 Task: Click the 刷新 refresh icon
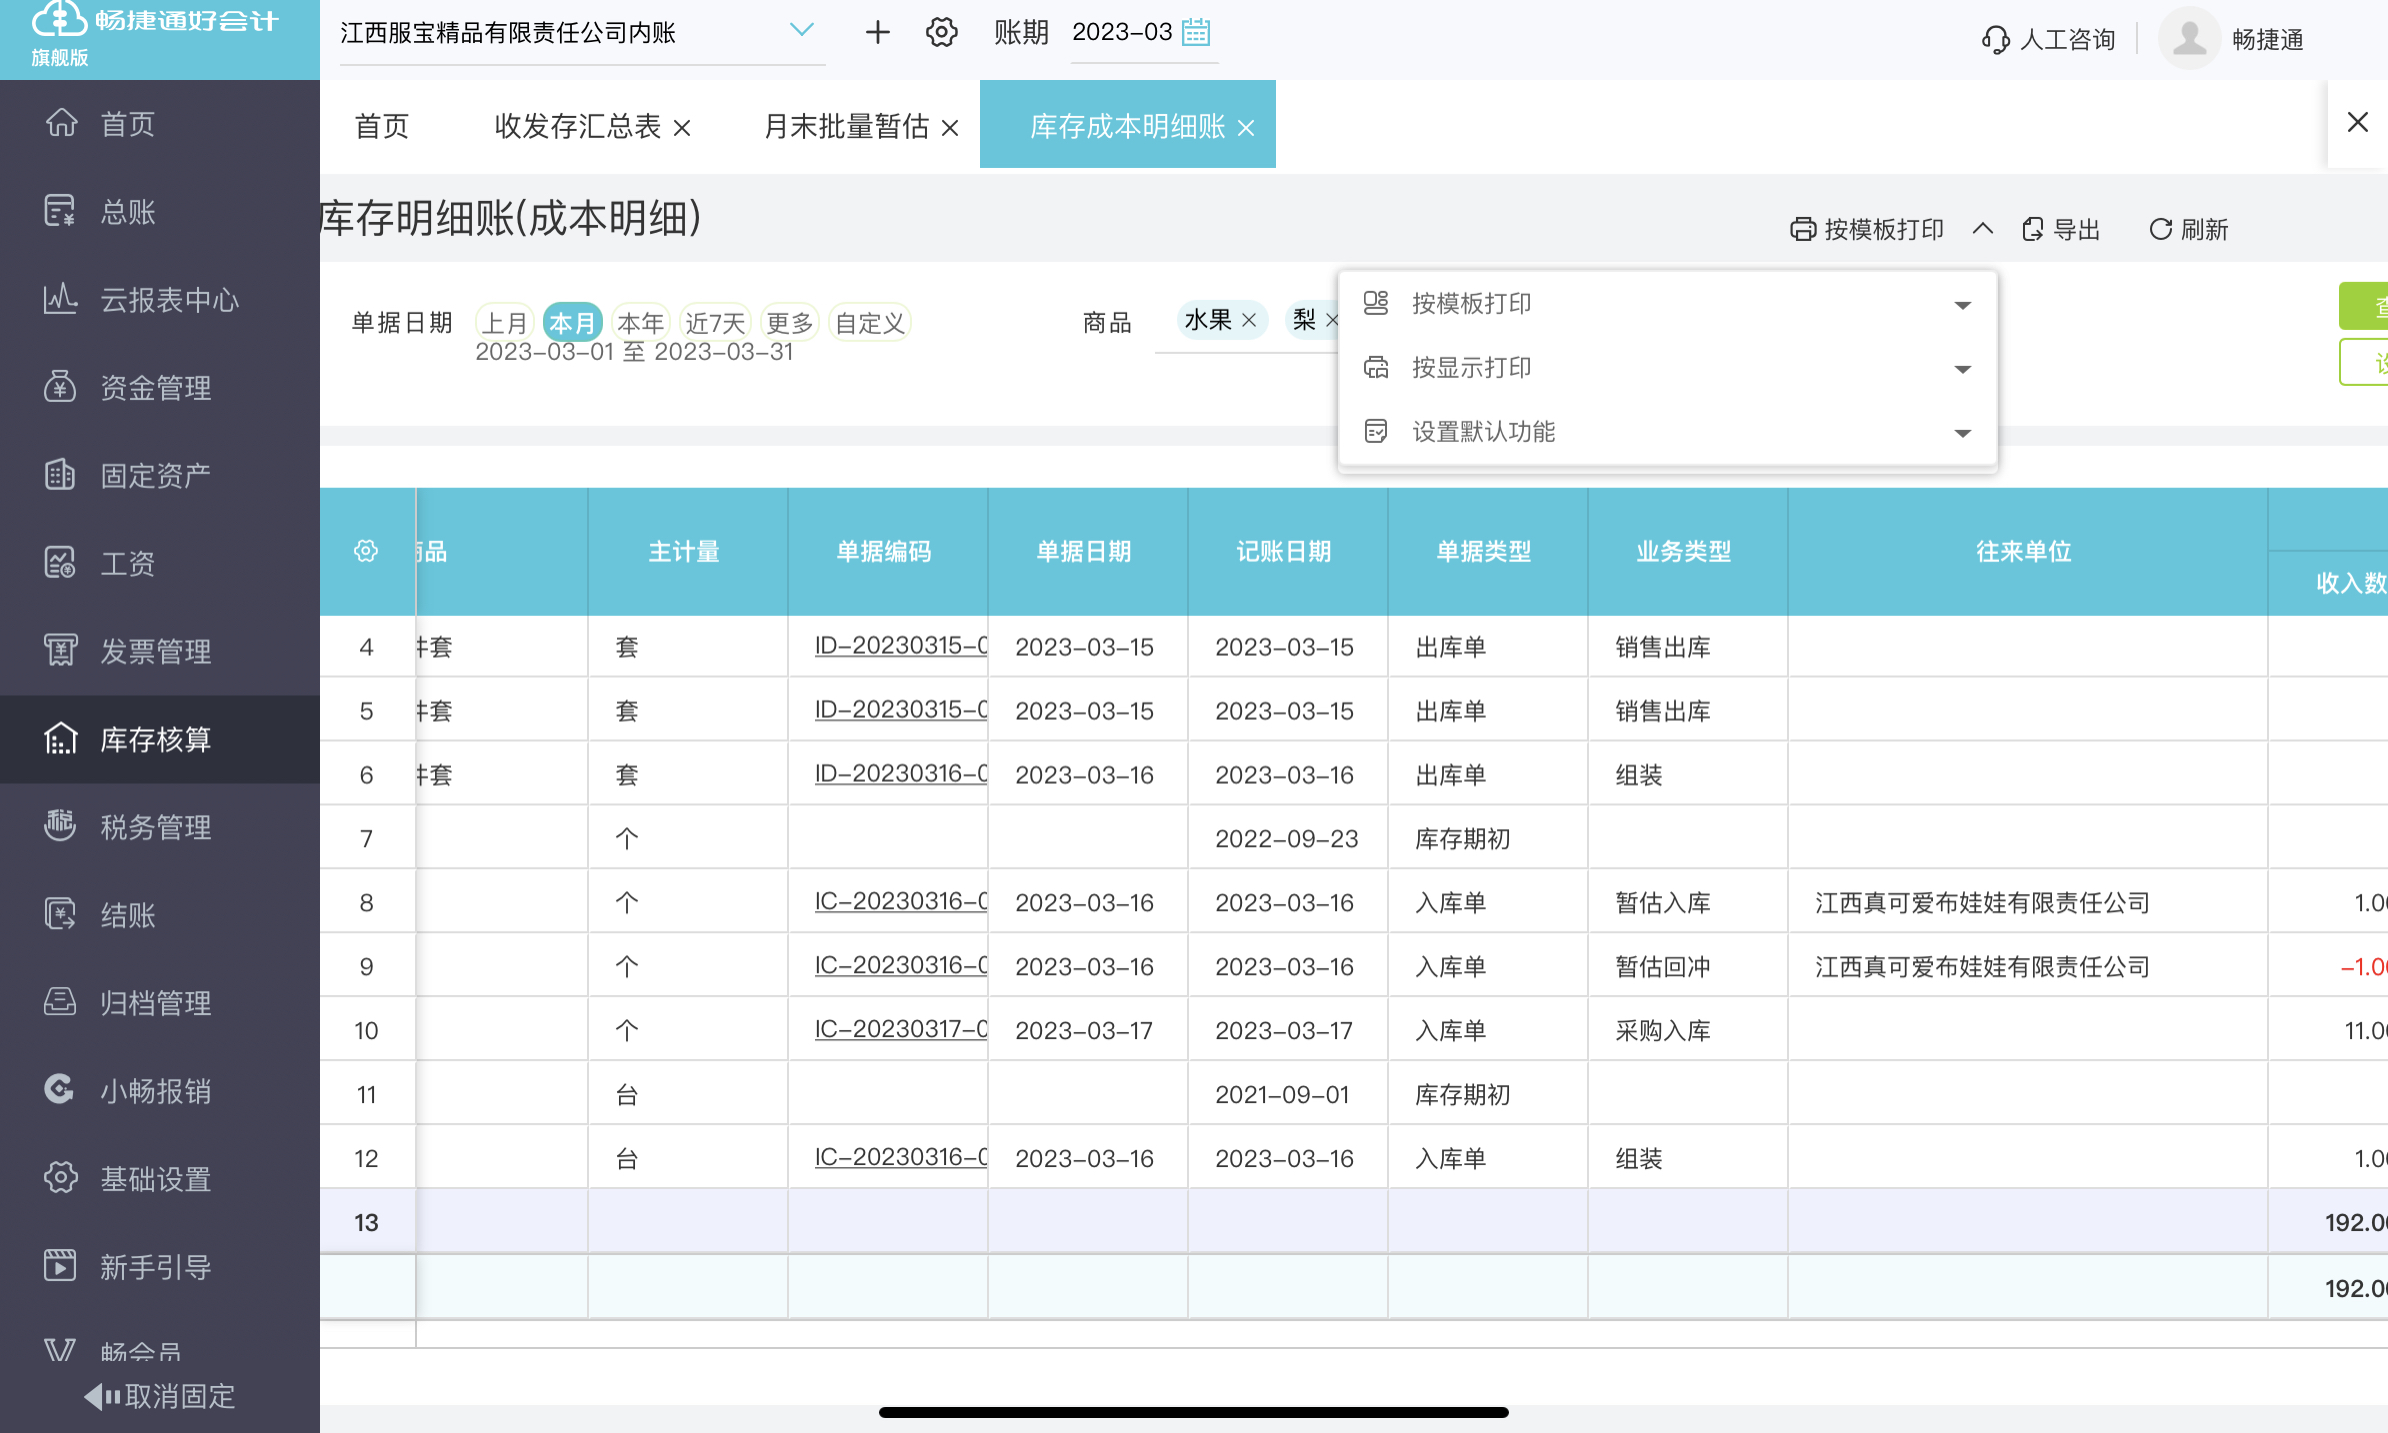pyautogui.click(x=2156, y=227)
